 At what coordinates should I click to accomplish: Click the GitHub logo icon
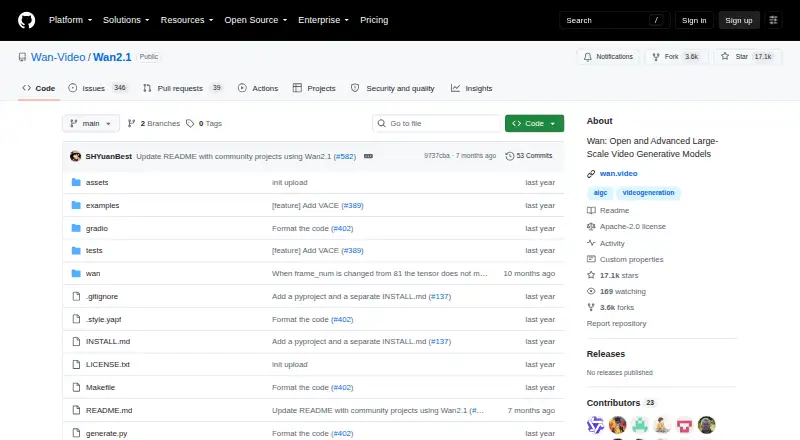tap(27, 20)
